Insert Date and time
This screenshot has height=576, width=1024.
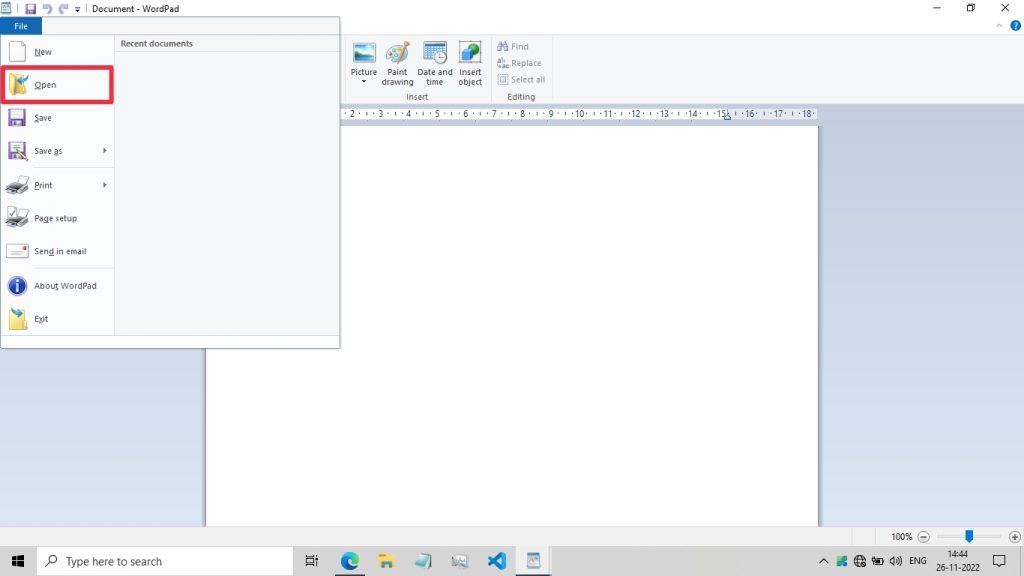click(x=434, y=63)
